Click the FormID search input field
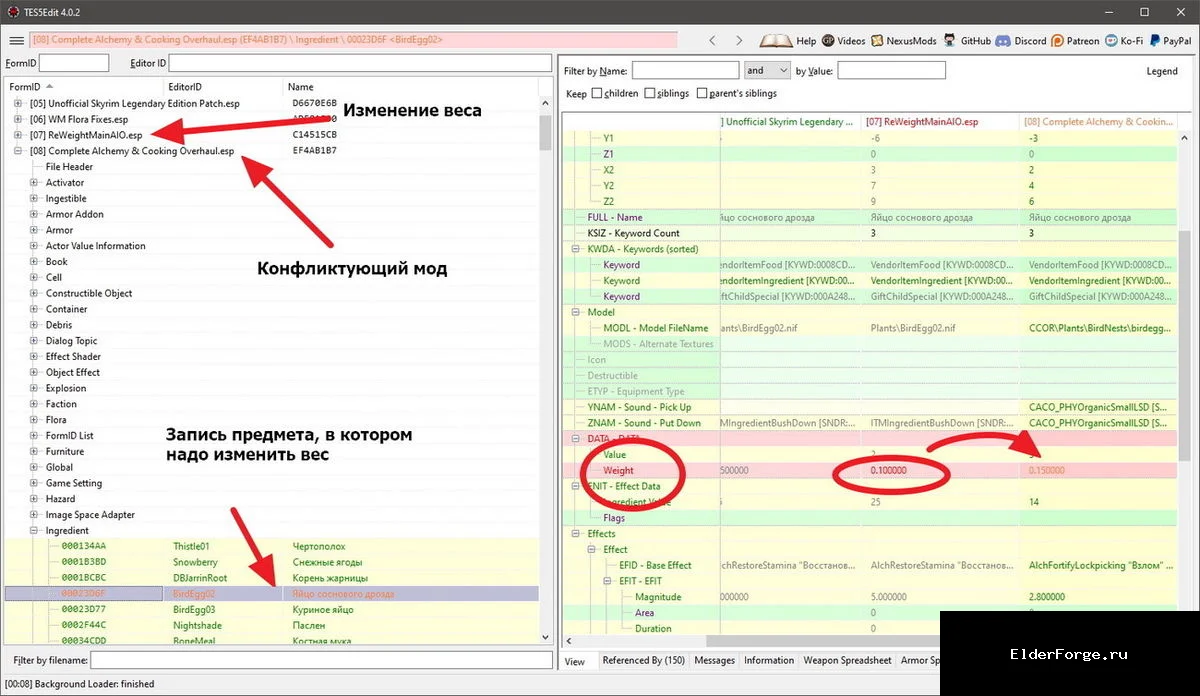This screenshot has width=1200, height=696. point(74,63)
